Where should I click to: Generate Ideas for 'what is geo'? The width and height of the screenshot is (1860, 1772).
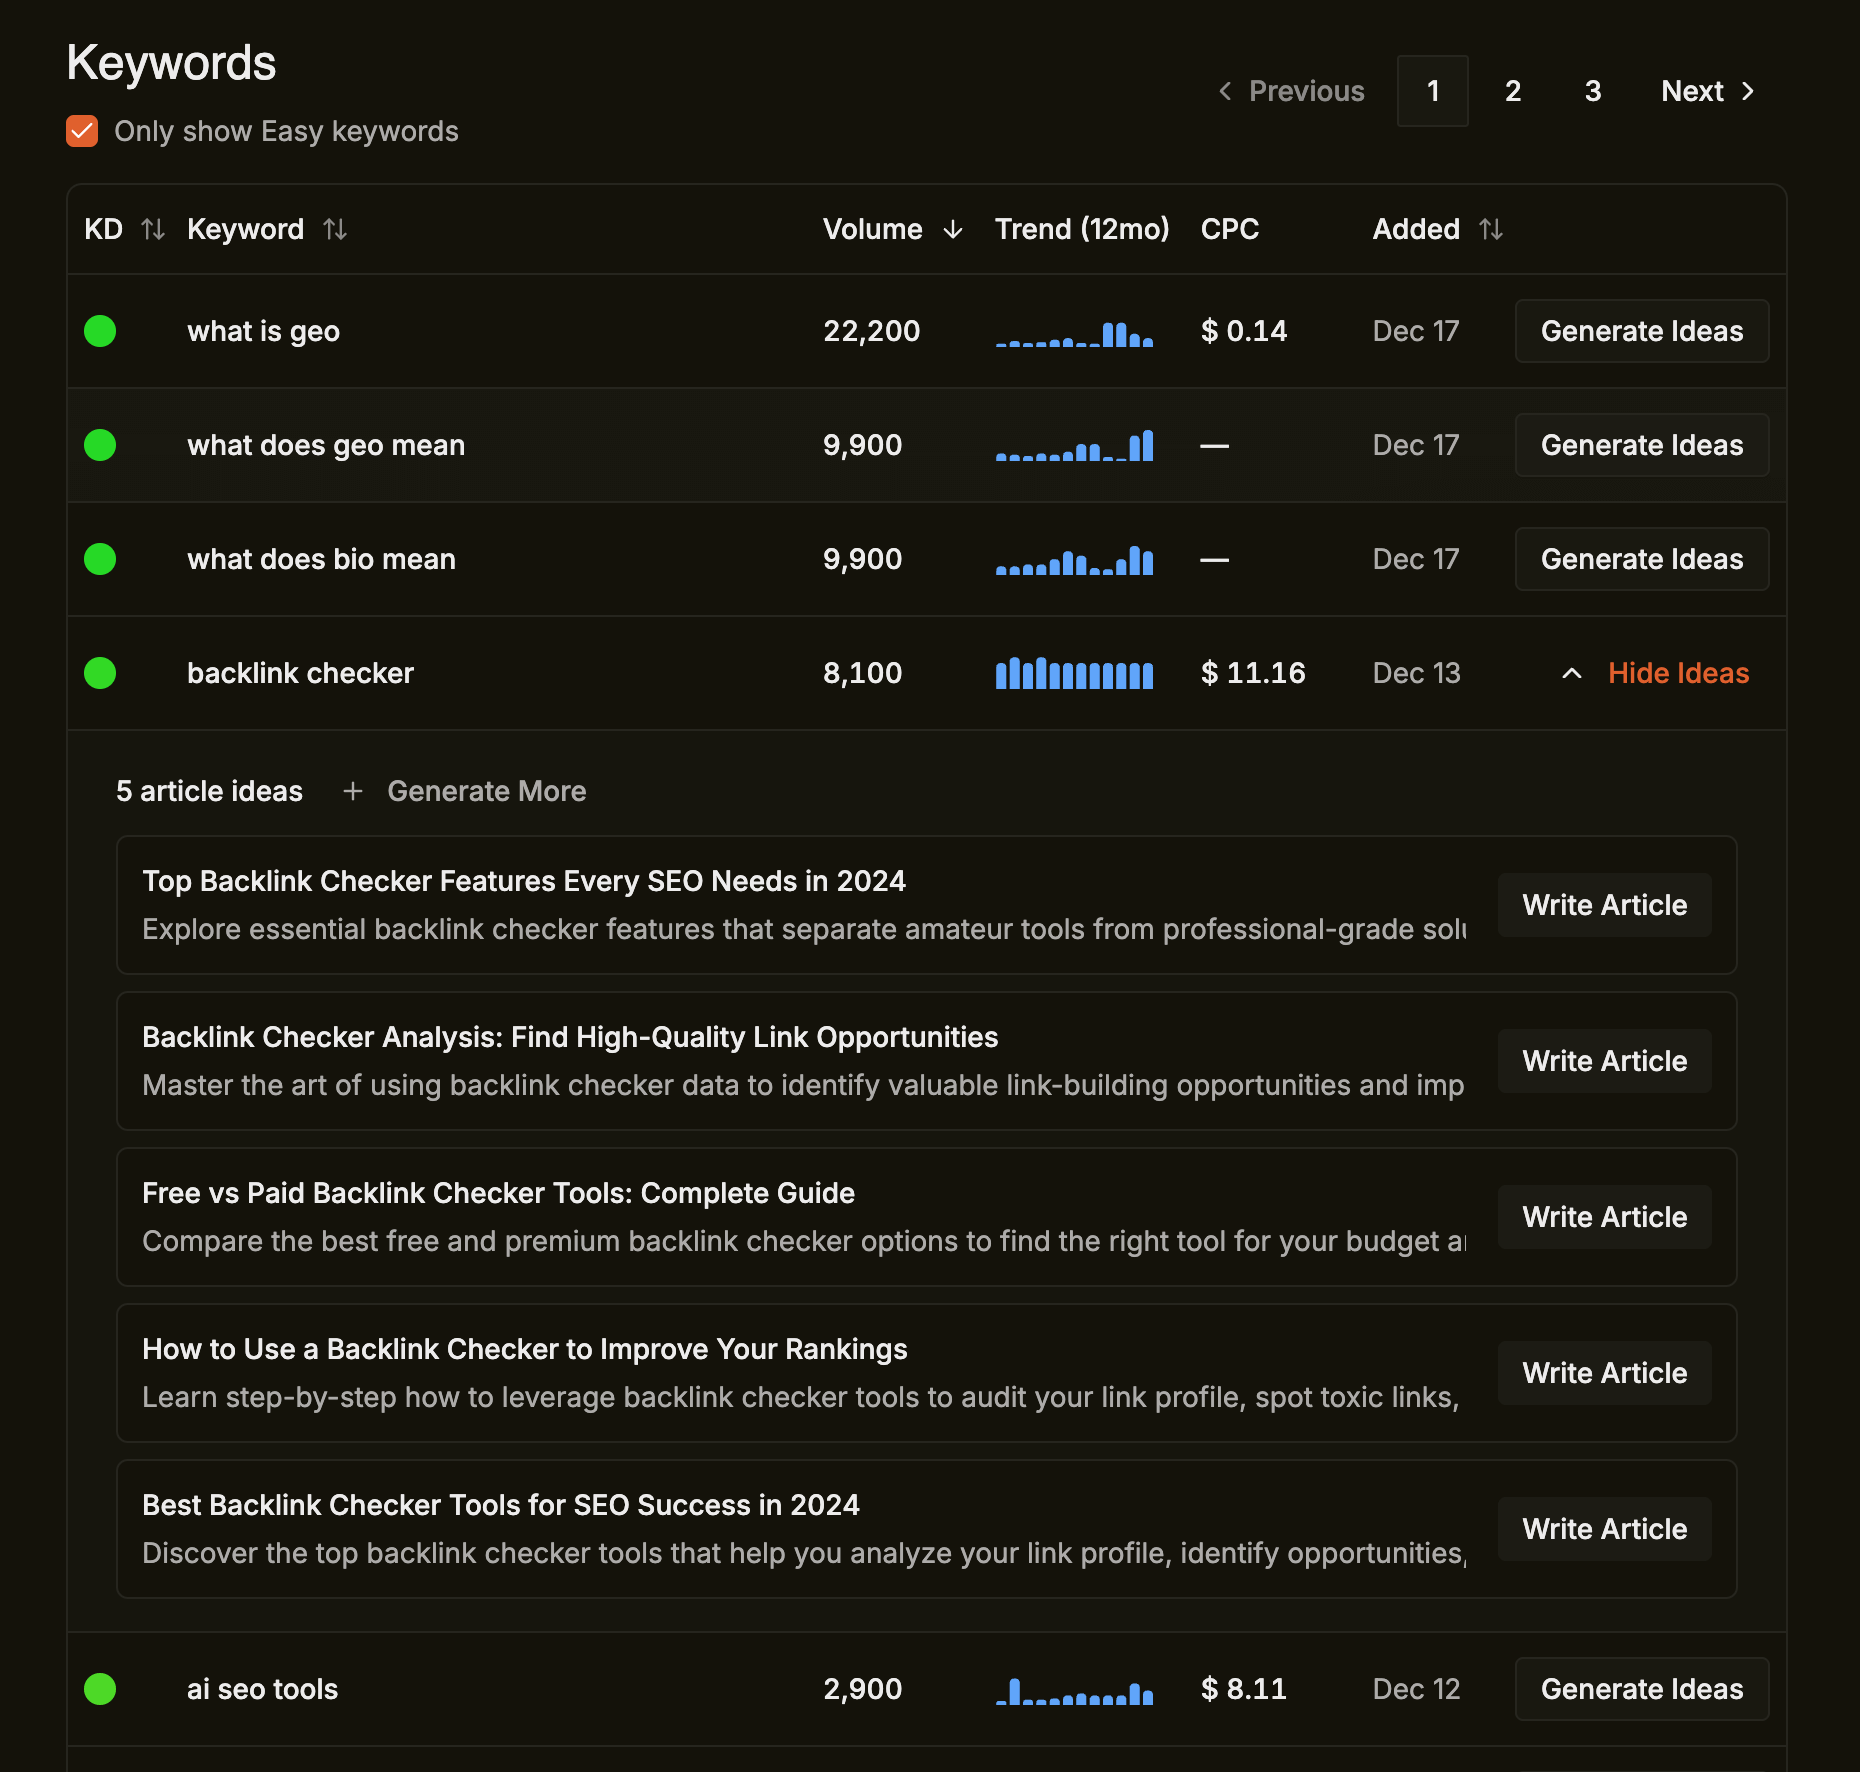coord(1641,331)
